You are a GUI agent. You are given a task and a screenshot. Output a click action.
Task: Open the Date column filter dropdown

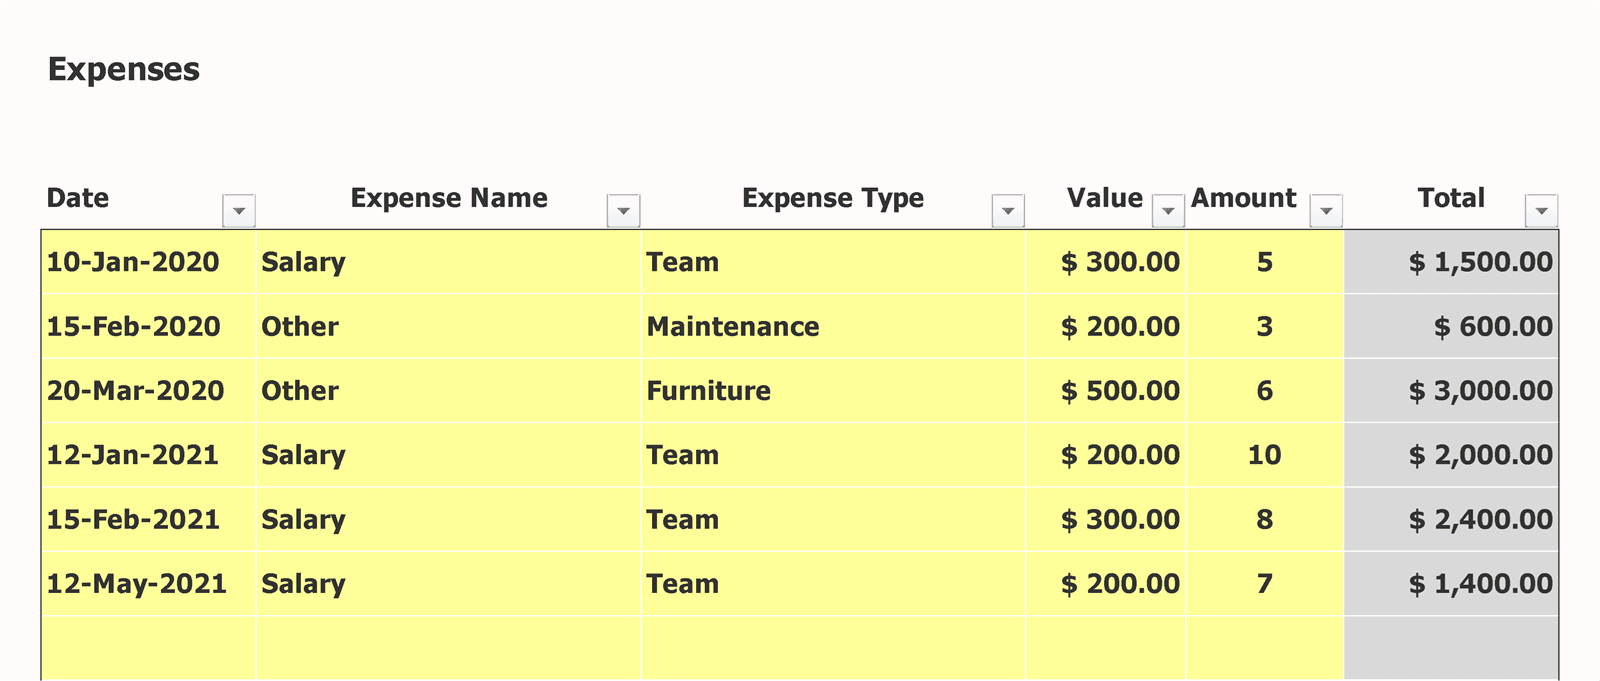[239, 211]
